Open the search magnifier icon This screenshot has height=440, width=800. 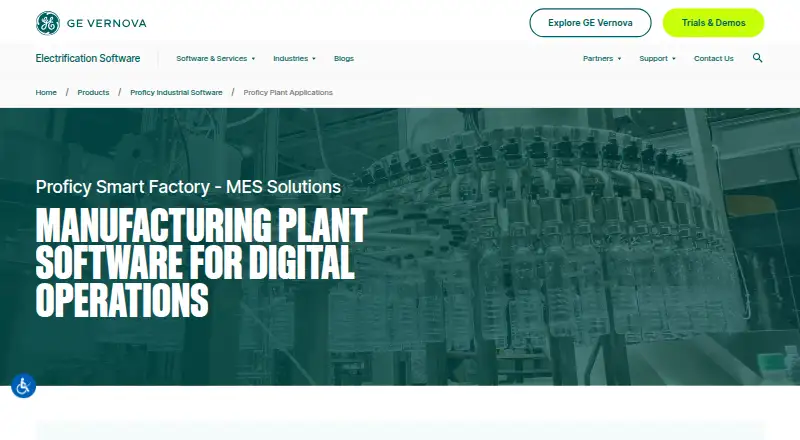(x=758, y=58)
